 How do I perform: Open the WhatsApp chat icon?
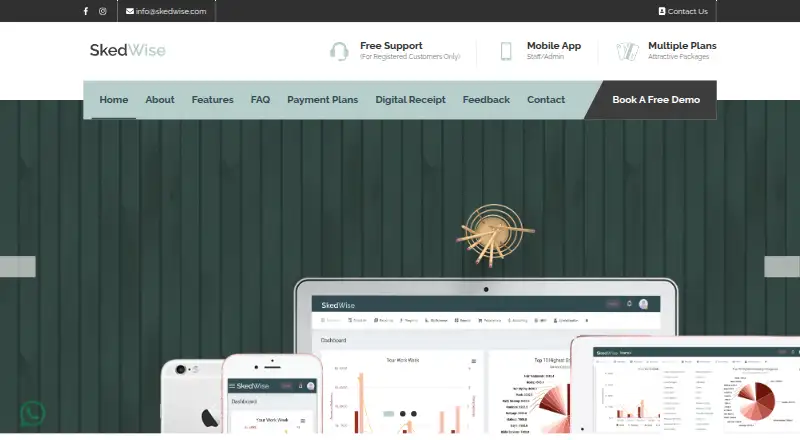(33, 413)
